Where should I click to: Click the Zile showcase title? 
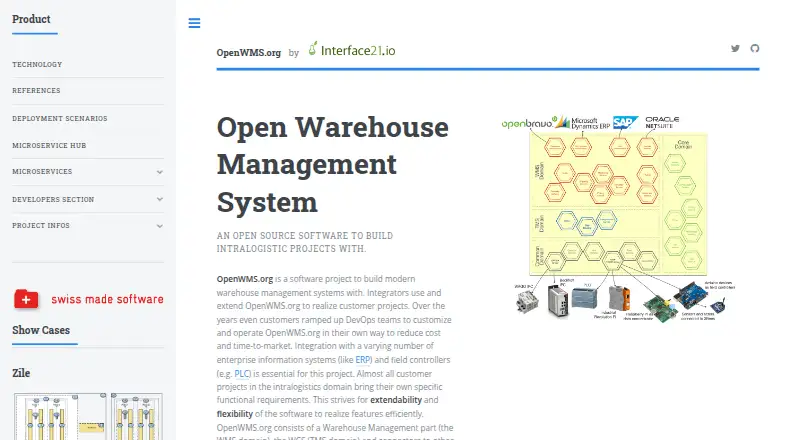click(21, 373)
